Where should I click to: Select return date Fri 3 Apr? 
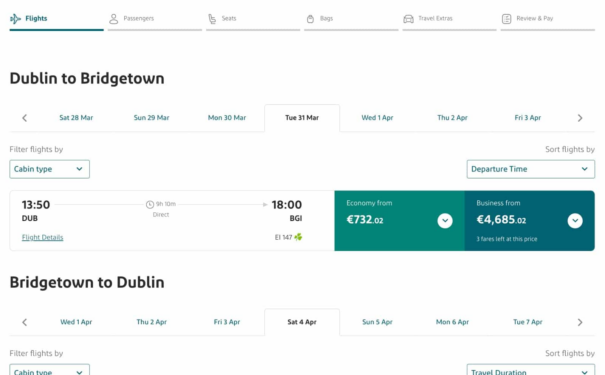coord(227,322)
